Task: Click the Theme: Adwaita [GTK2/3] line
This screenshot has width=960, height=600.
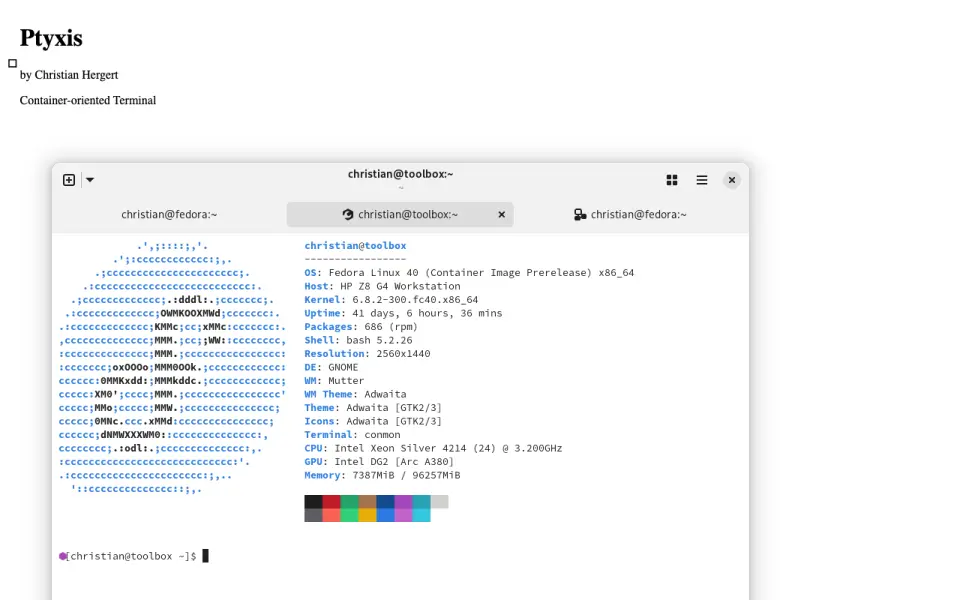Action: coord(373,407)
